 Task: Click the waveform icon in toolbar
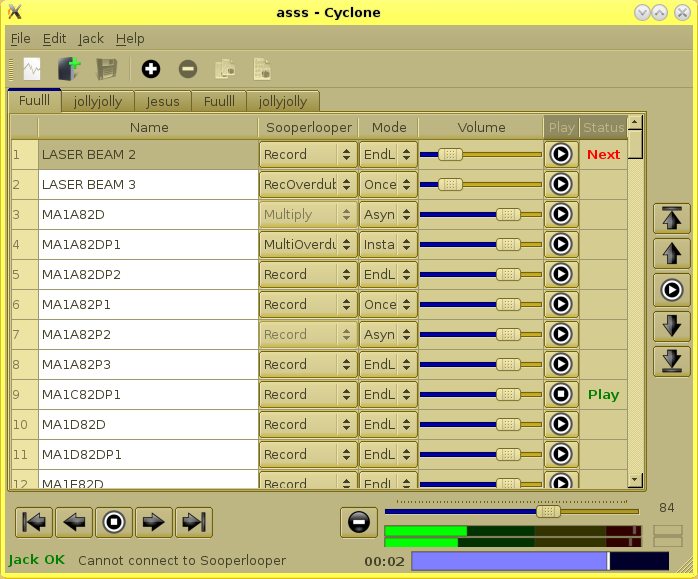point(33,69)
